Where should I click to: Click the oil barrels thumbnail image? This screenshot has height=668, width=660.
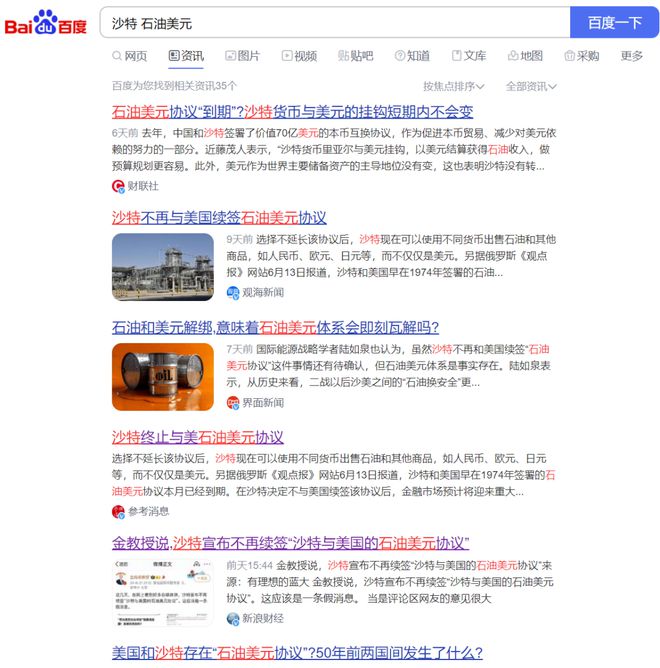pos(162,376)
